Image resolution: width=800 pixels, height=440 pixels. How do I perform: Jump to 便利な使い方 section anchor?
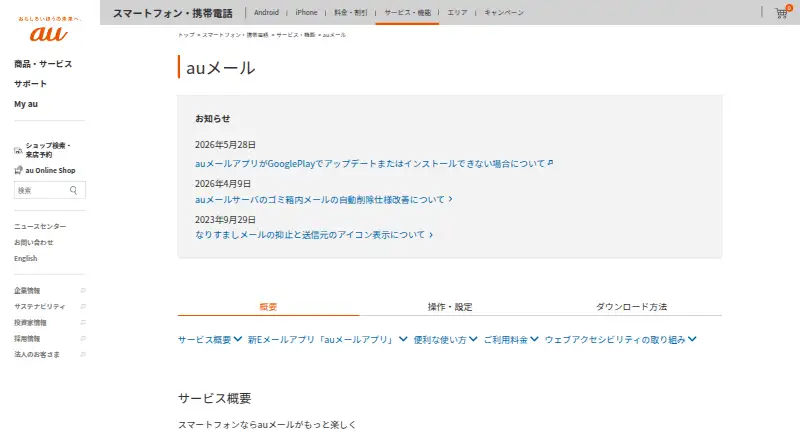[445, 339]
